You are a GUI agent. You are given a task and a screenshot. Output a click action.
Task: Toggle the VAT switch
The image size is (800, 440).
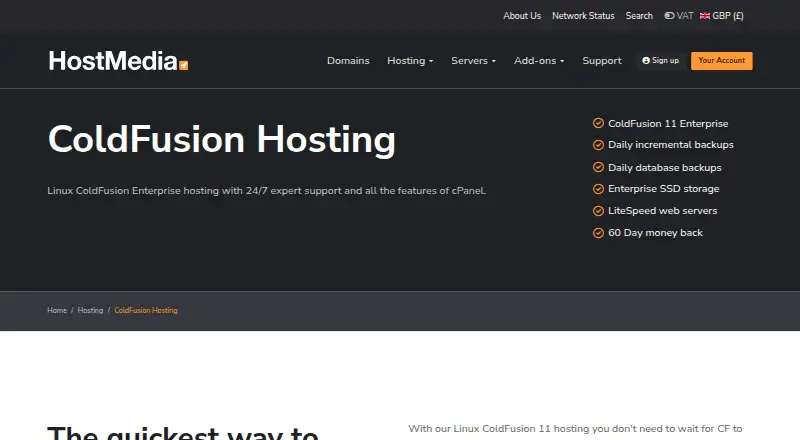point(669,16)
